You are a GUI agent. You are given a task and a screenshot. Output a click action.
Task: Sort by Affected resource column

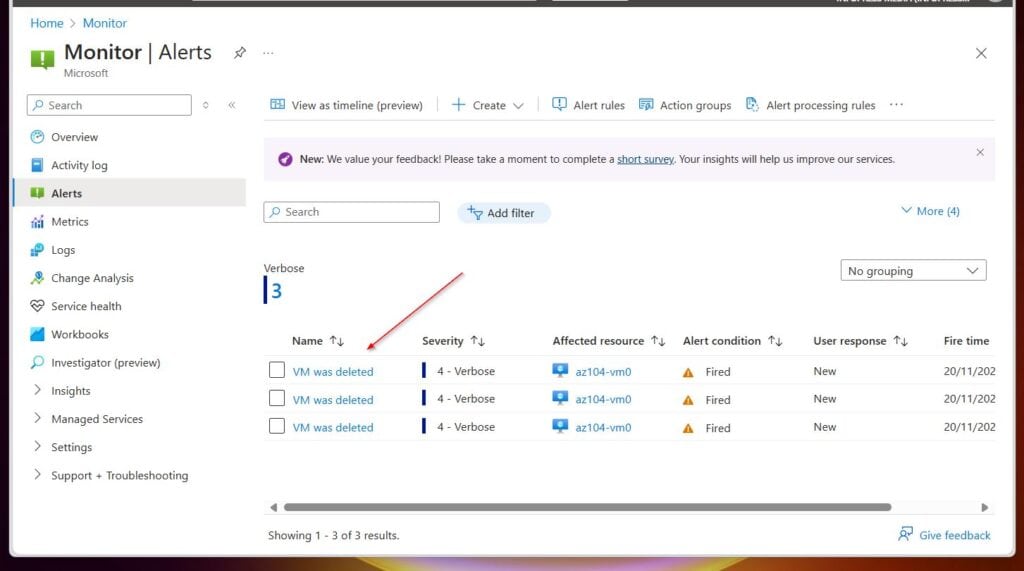coord(608,341)
